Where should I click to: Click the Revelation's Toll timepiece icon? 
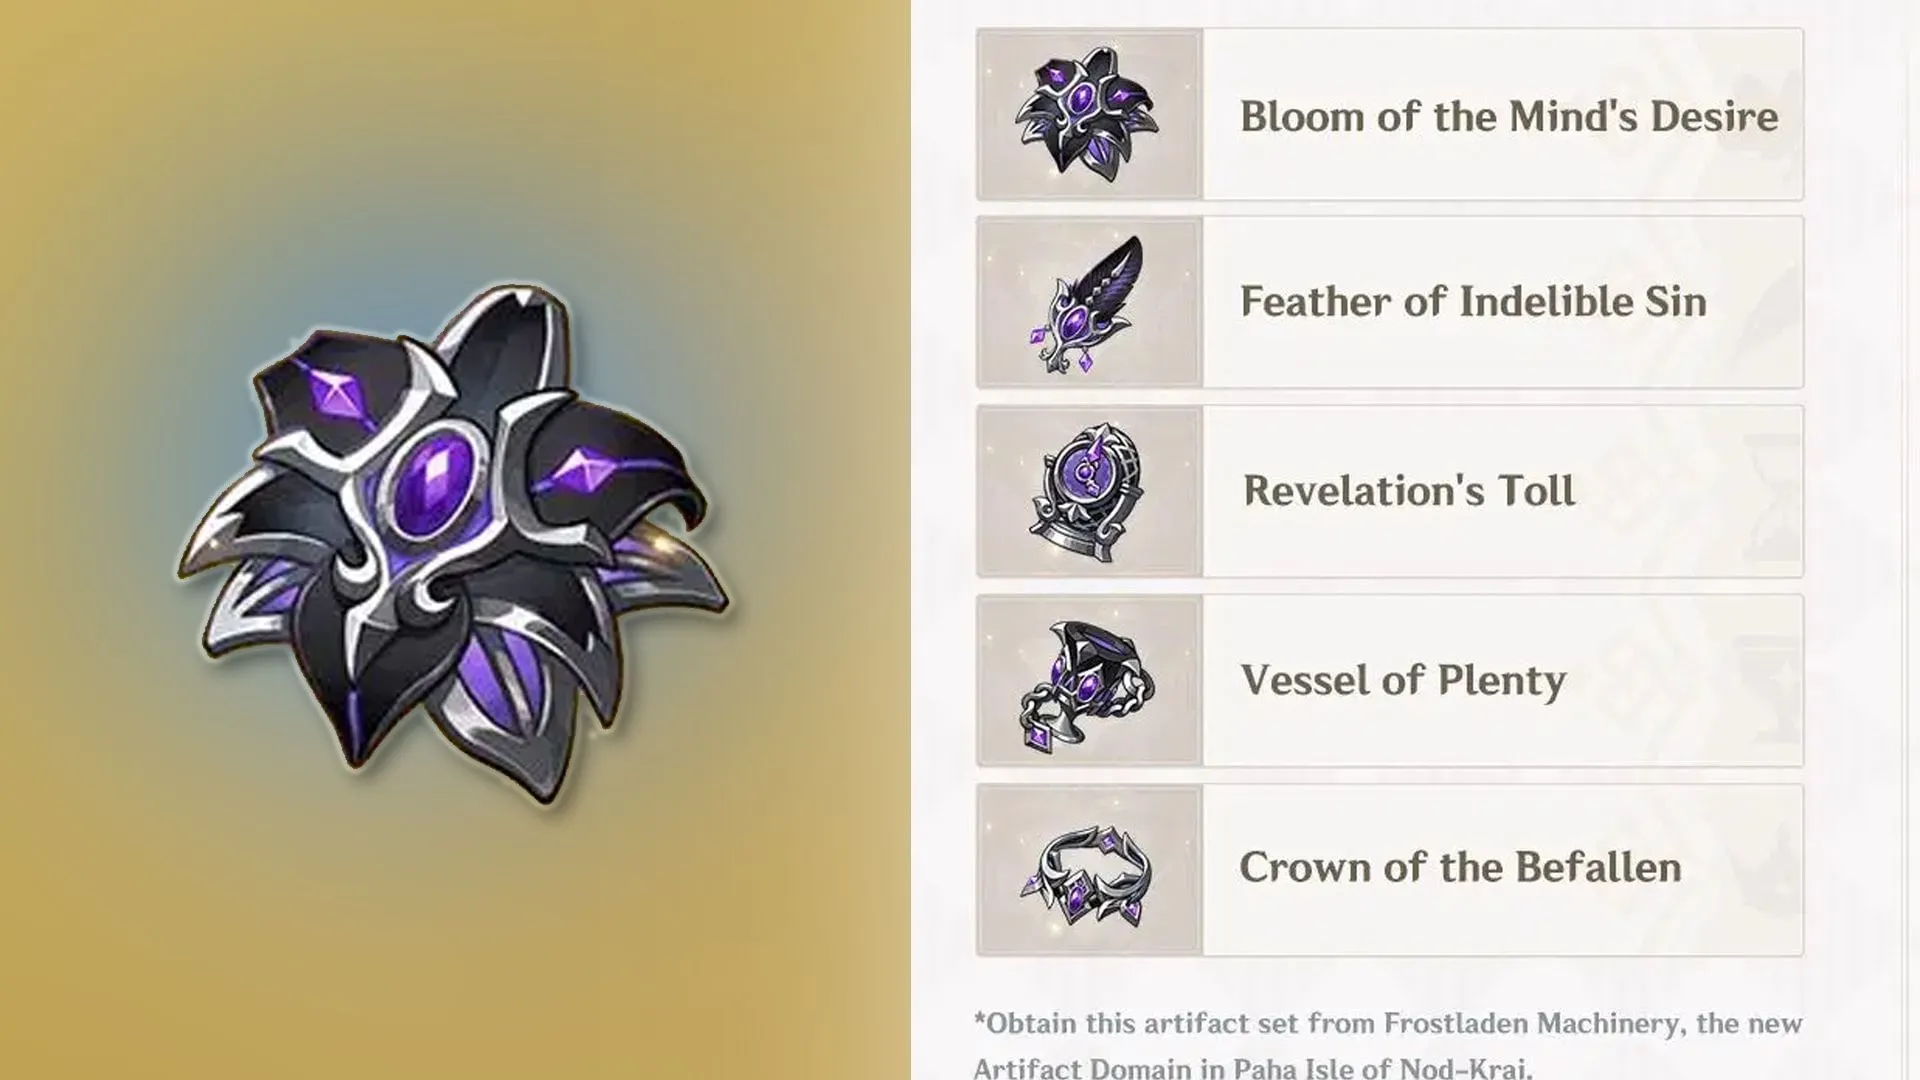pos(1087,491)
